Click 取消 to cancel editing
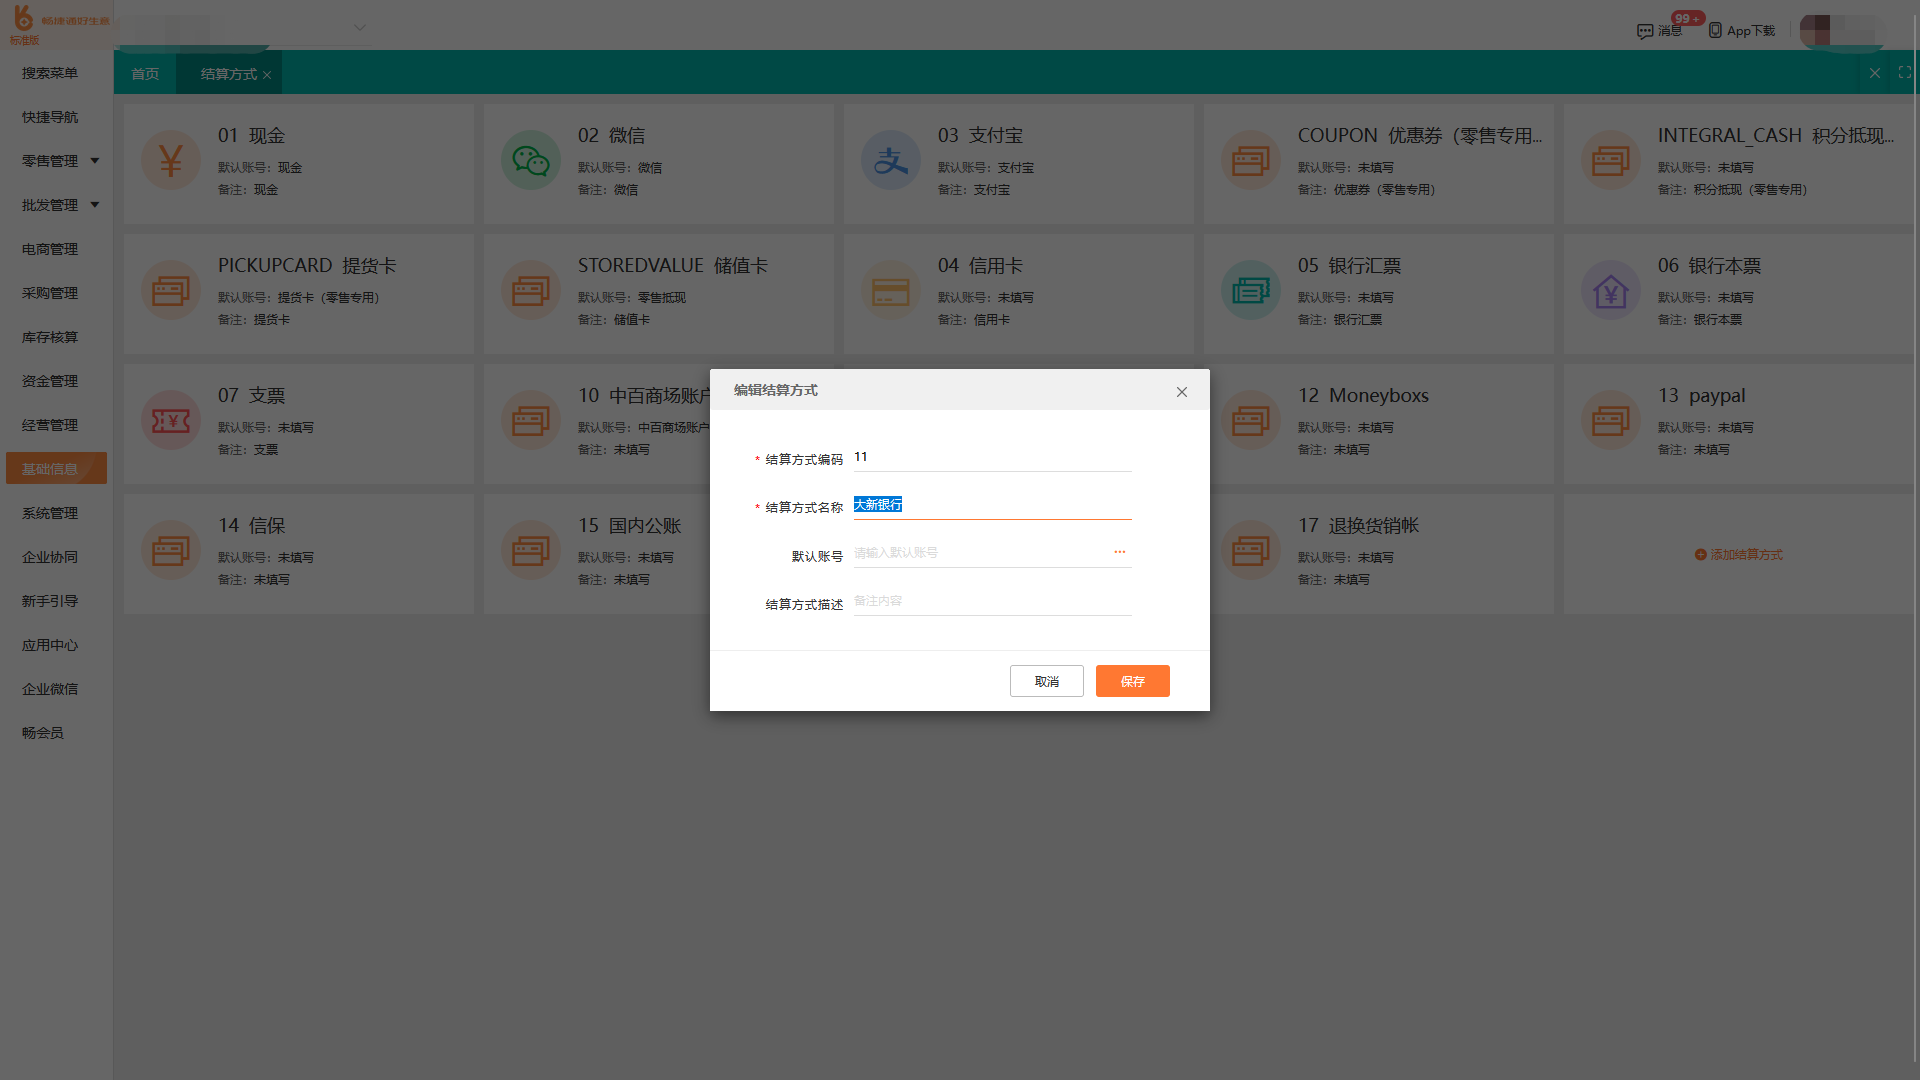Viewport: 1920px width, 1080px height. 1047,680
